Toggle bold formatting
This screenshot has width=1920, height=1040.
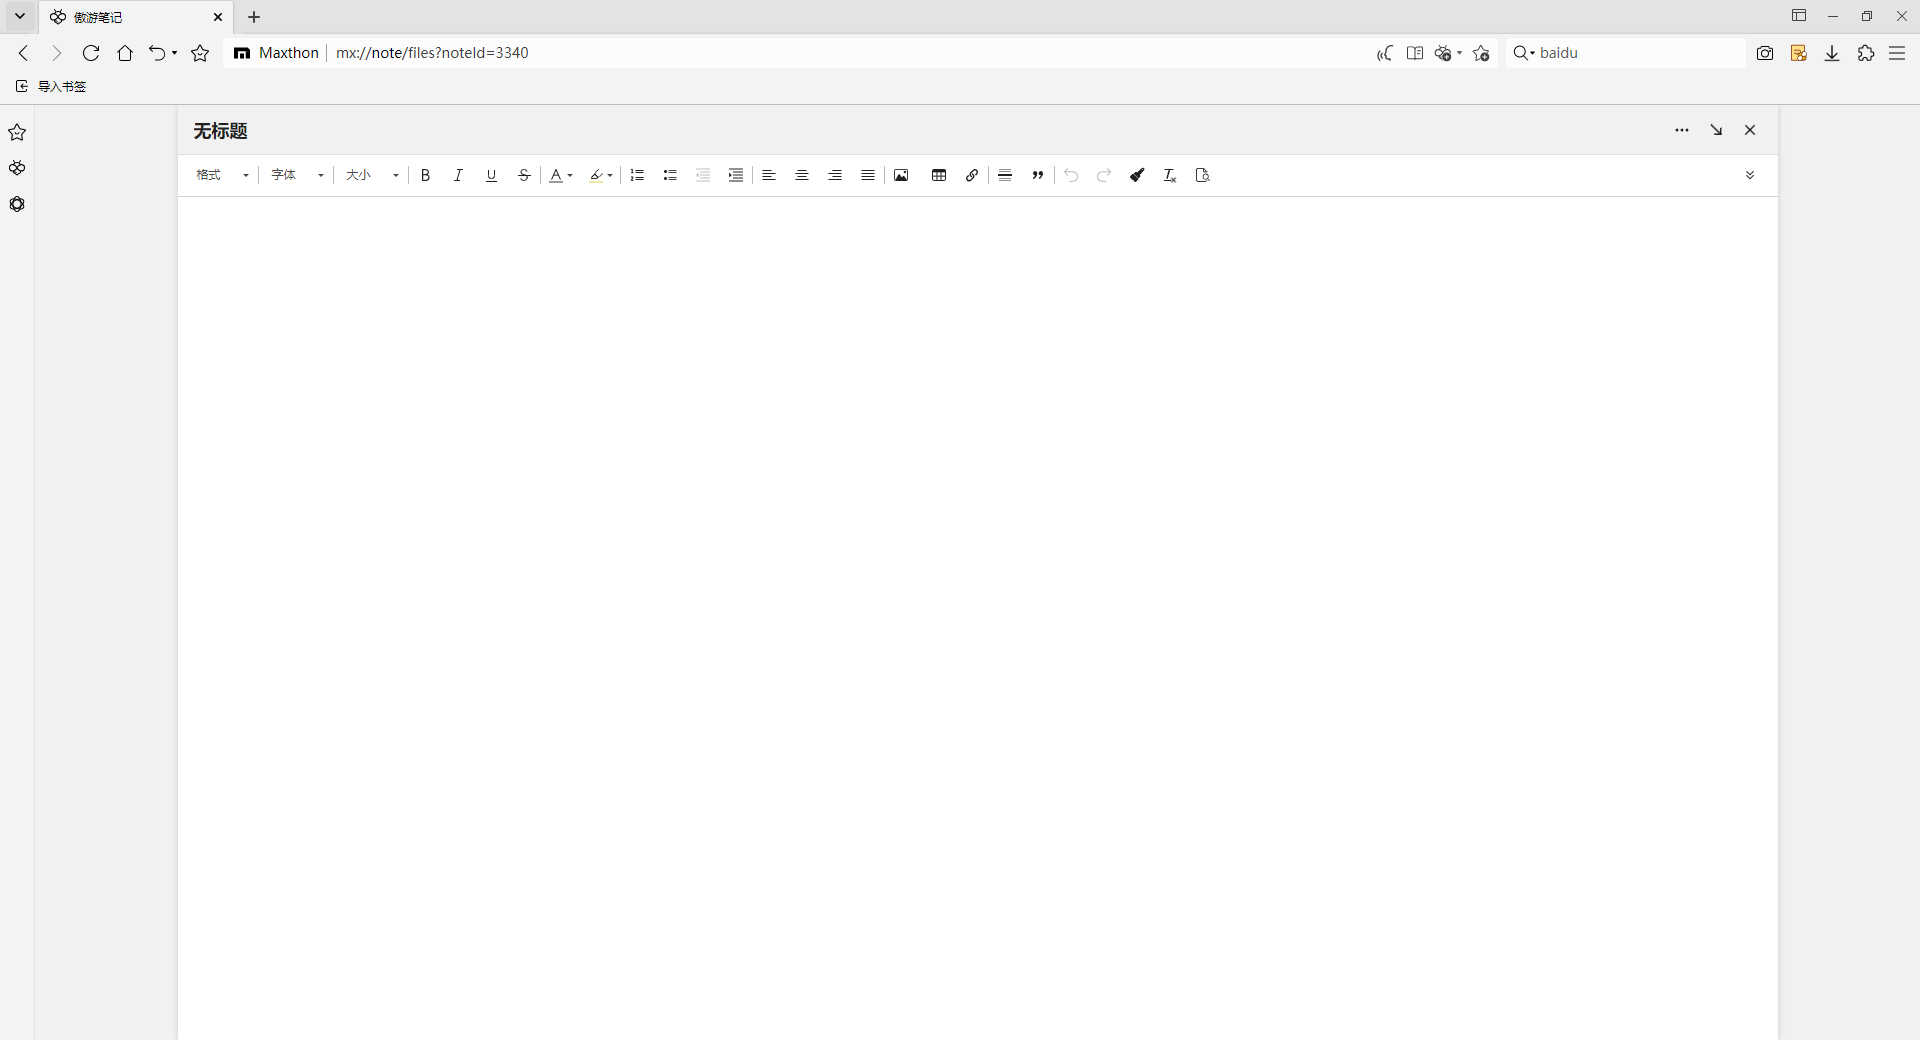[x=425, y=175]
